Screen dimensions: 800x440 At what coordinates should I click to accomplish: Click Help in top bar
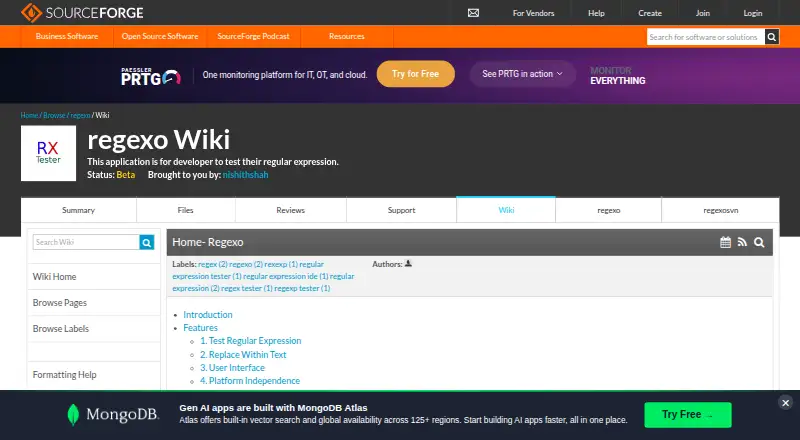(x=596, y=13)
